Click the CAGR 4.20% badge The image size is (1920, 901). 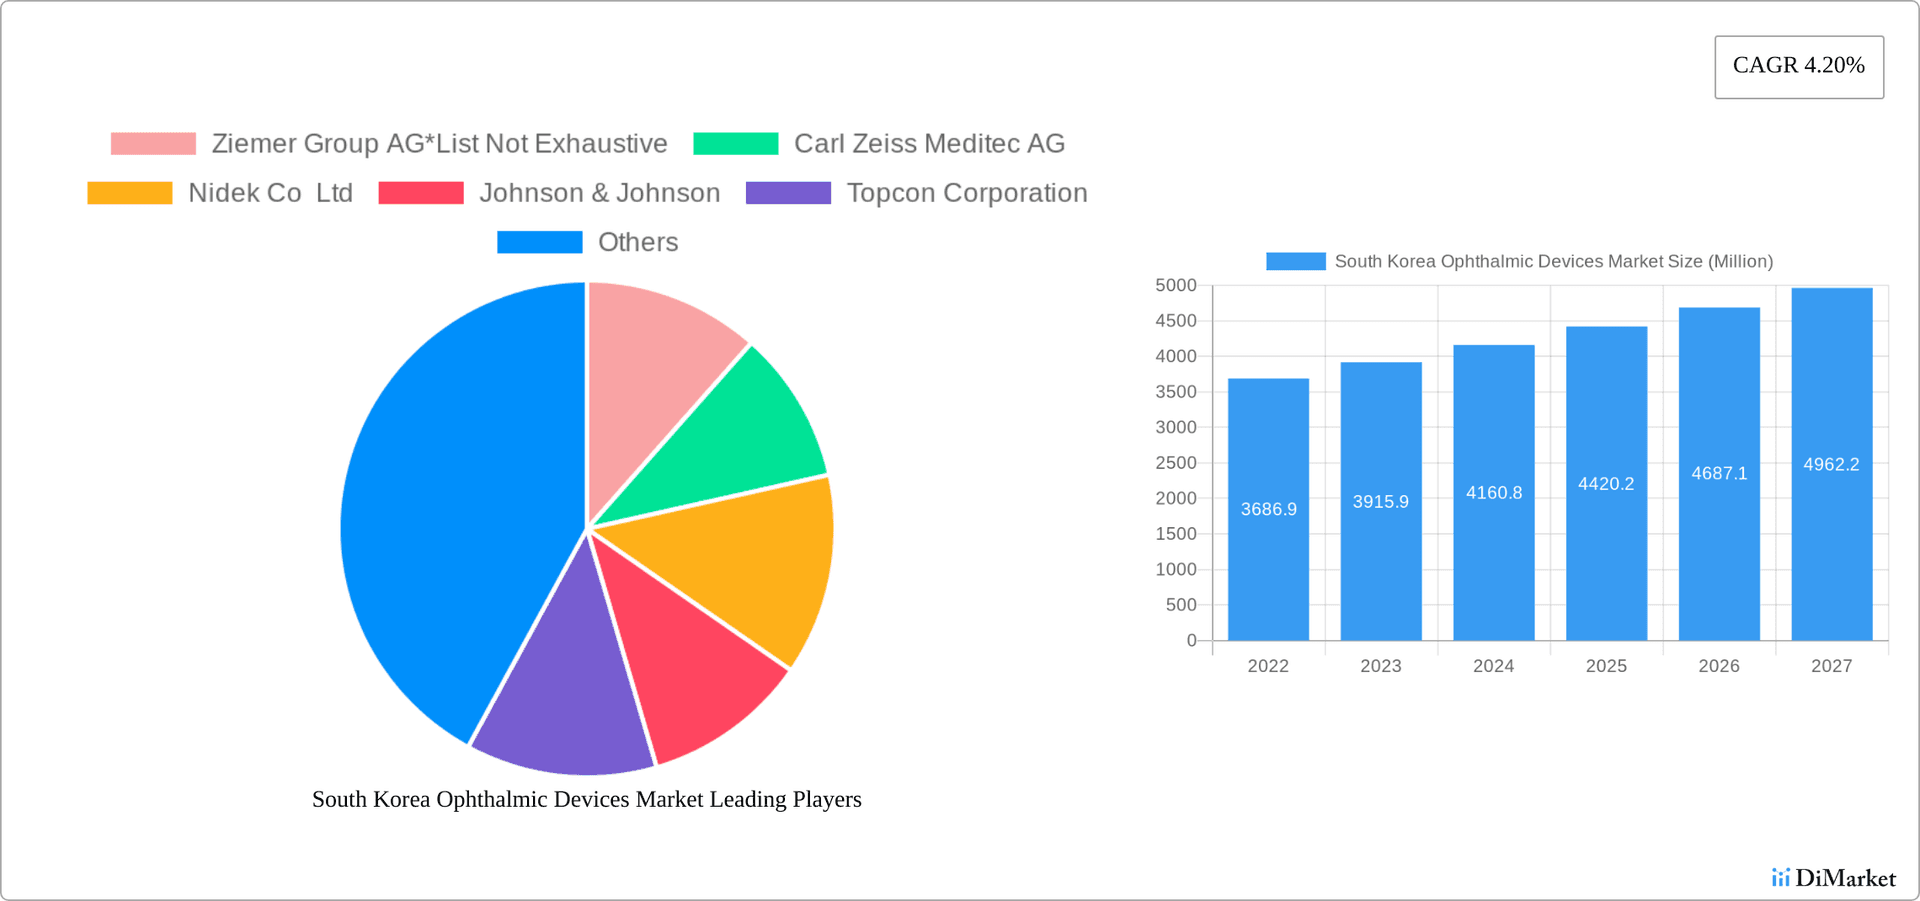click(x=1799, y=66)
